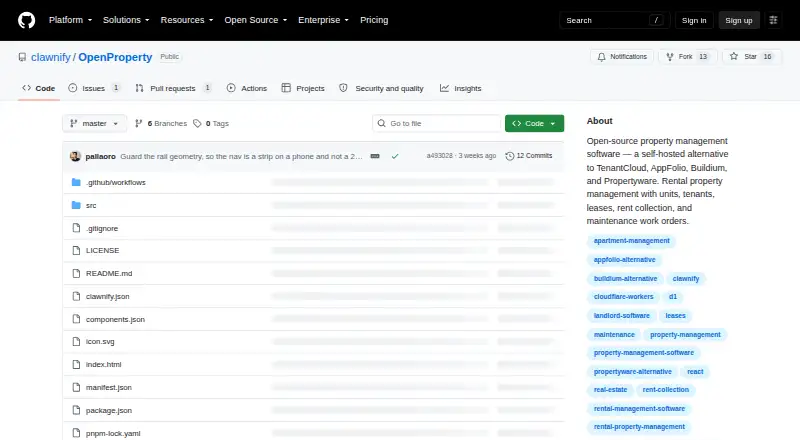The image size is (800, 440).
Task: Open the .github/workflows folder
Action: point(115,182)
